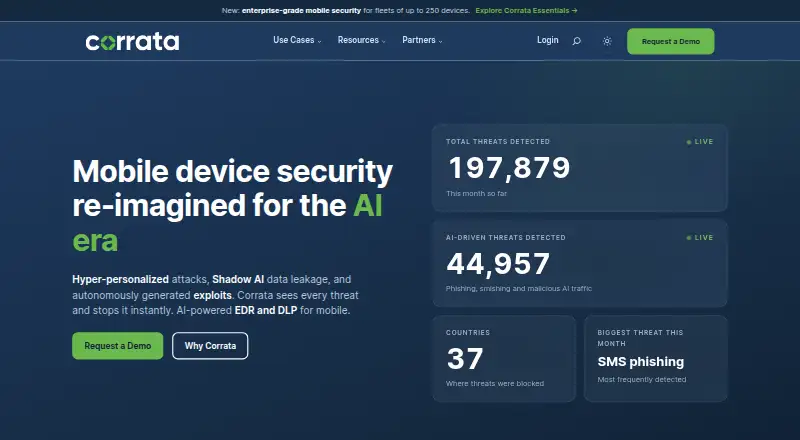The width and height of the screenshot is (800, 440).
Task: Click 'Most frequently detected' caption
Action: (642, 379)
